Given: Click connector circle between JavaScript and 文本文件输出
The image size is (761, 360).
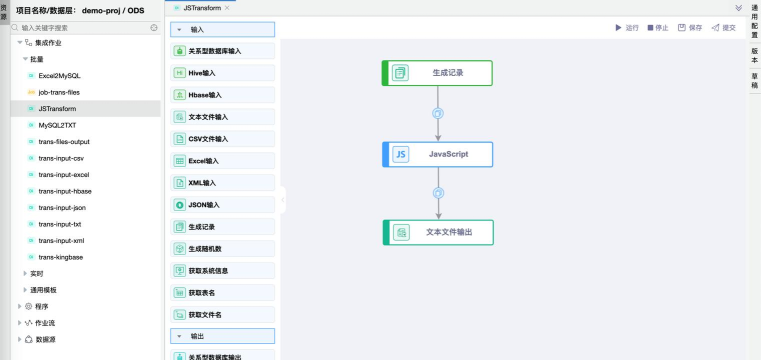Looking at the screenshot, I should coord(438,193).
